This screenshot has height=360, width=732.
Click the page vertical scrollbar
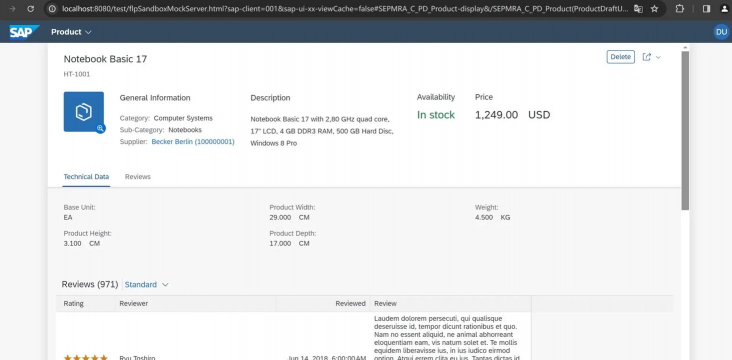[685, 131]
